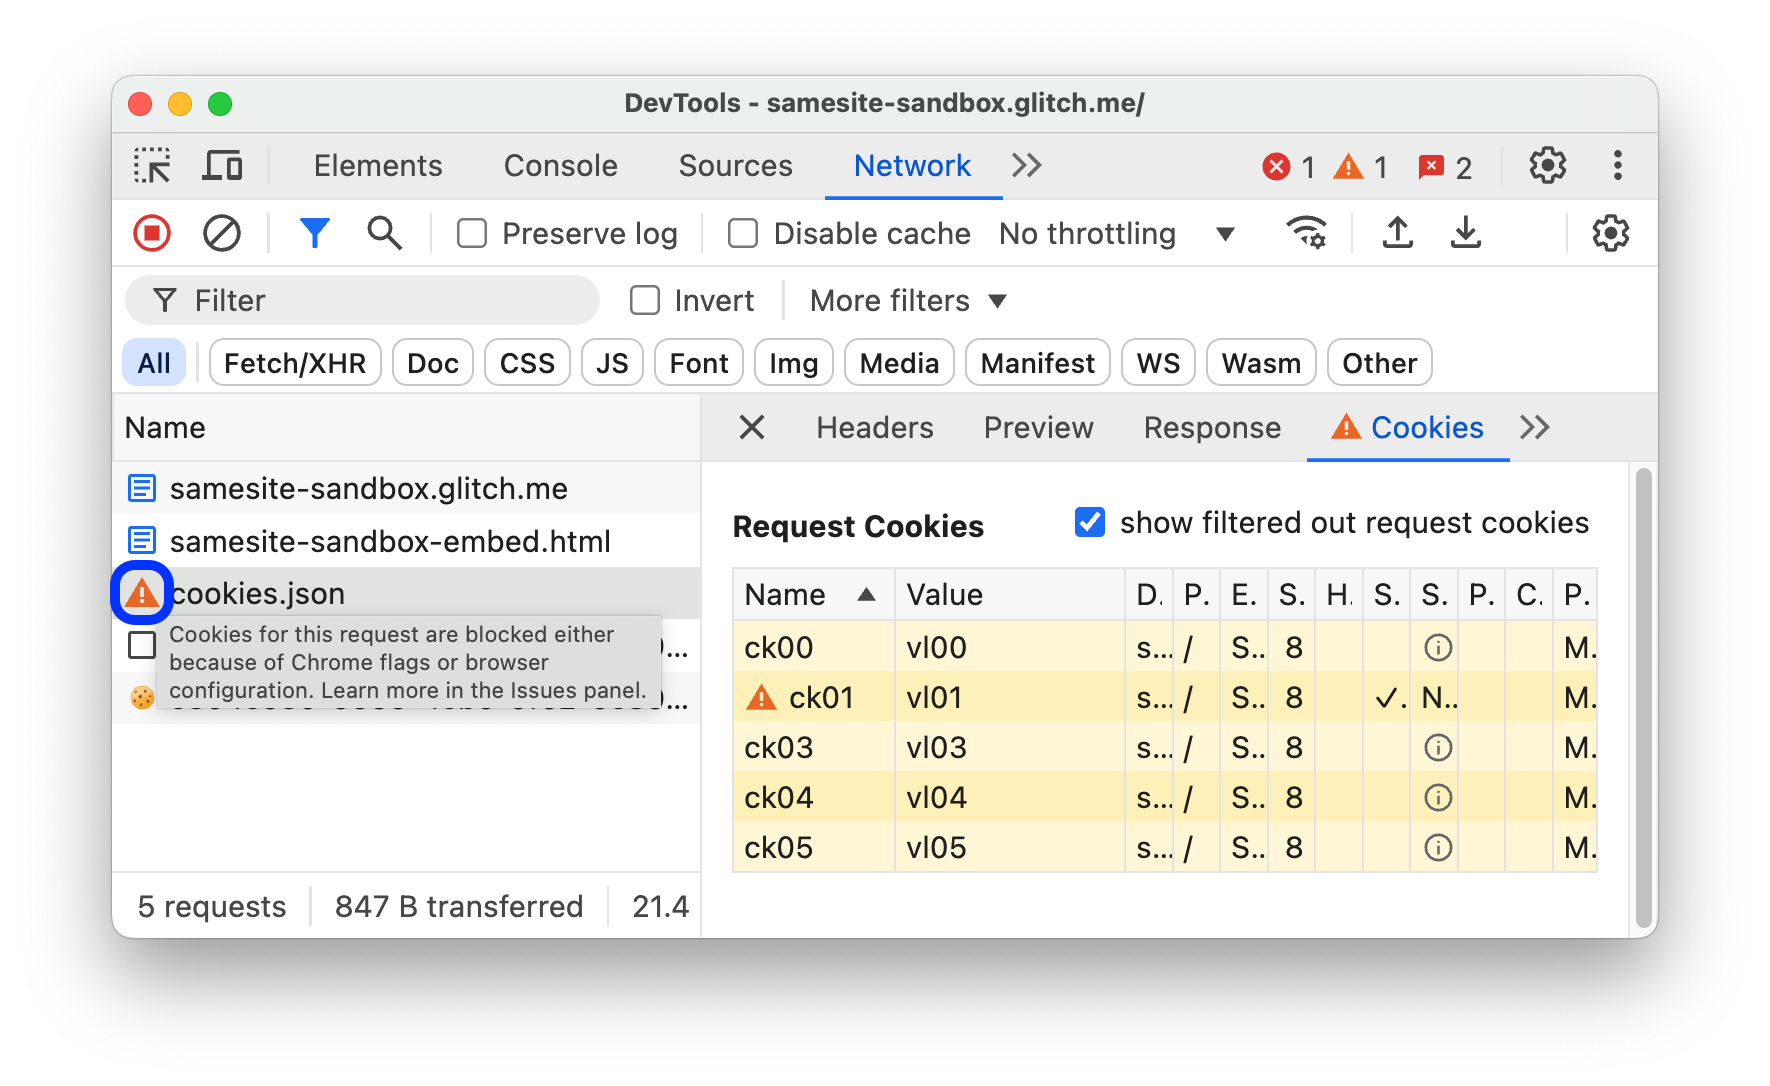Import HAR file with upload icon
The height and width of the screenshot is (1086, 1770).
click(1397, 233)
